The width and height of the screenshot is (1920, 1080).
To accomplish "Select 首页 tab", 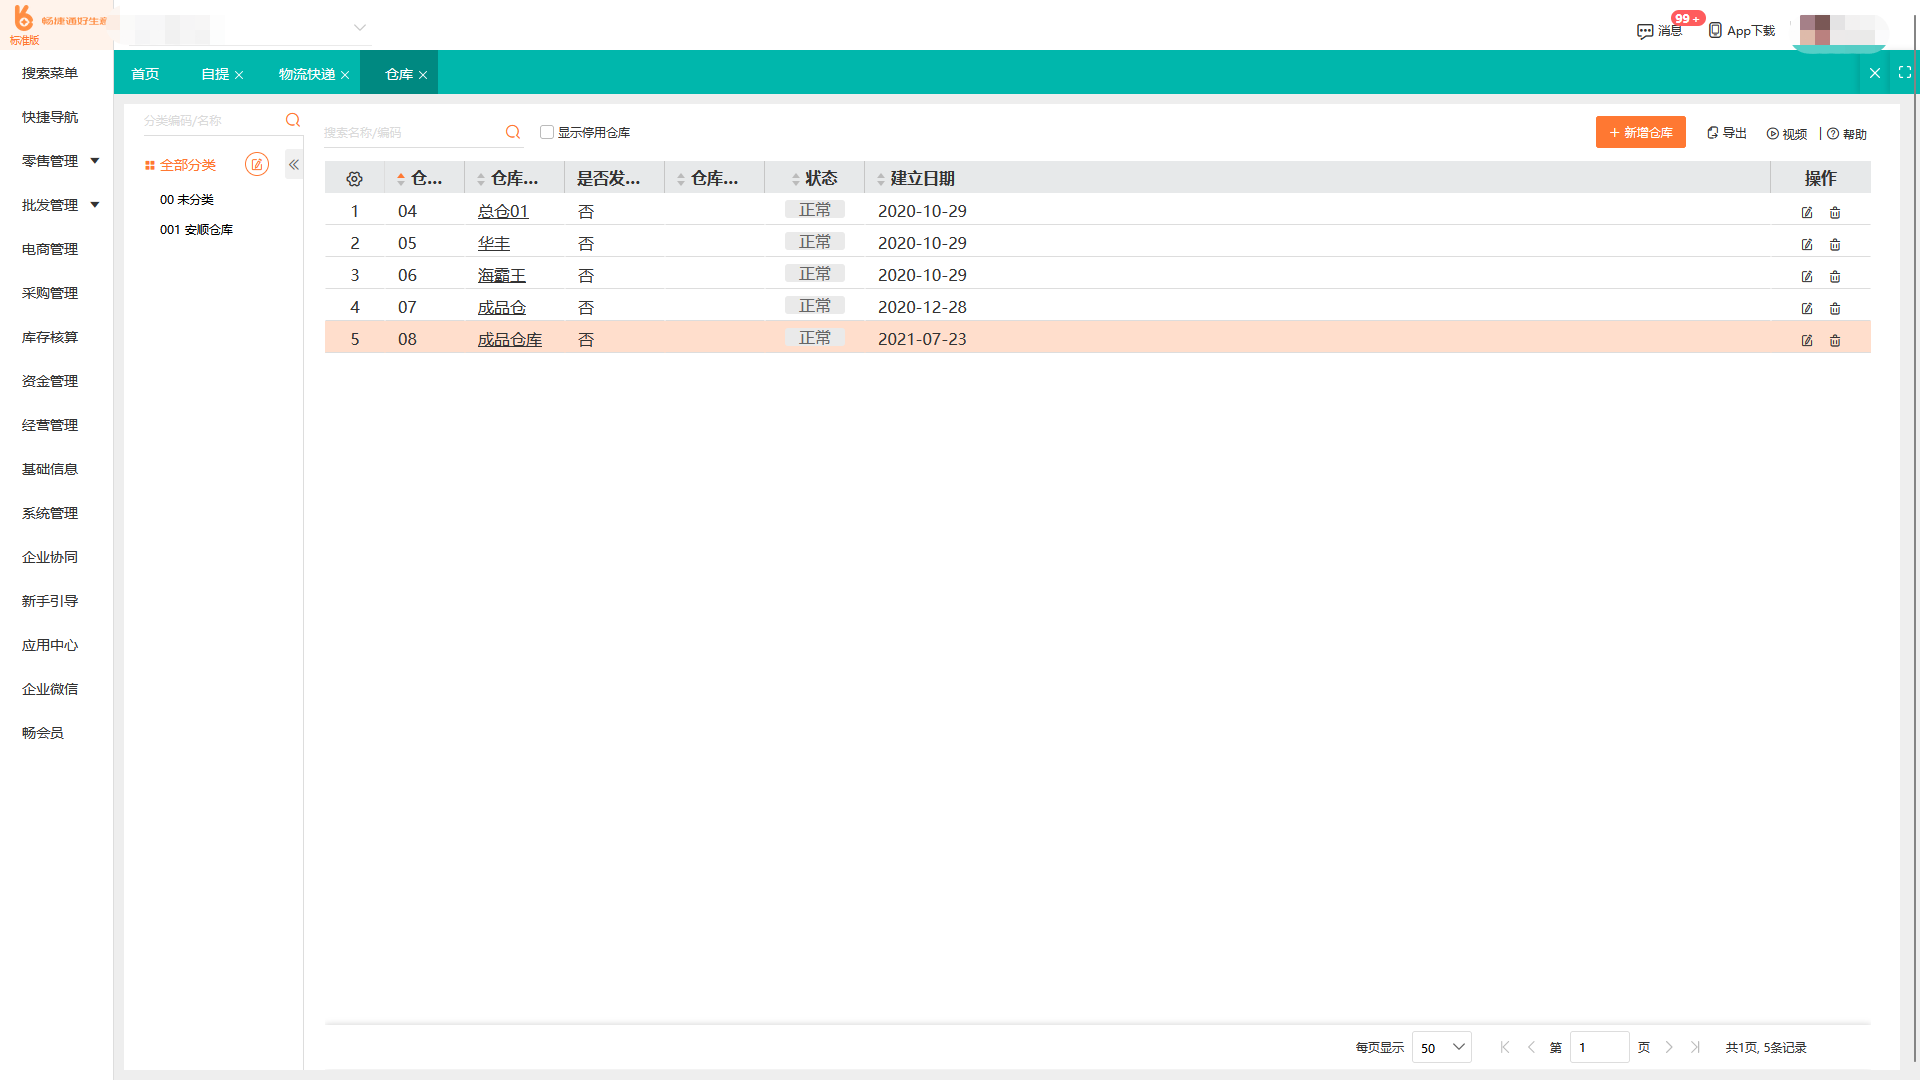I will click(144, 74).
